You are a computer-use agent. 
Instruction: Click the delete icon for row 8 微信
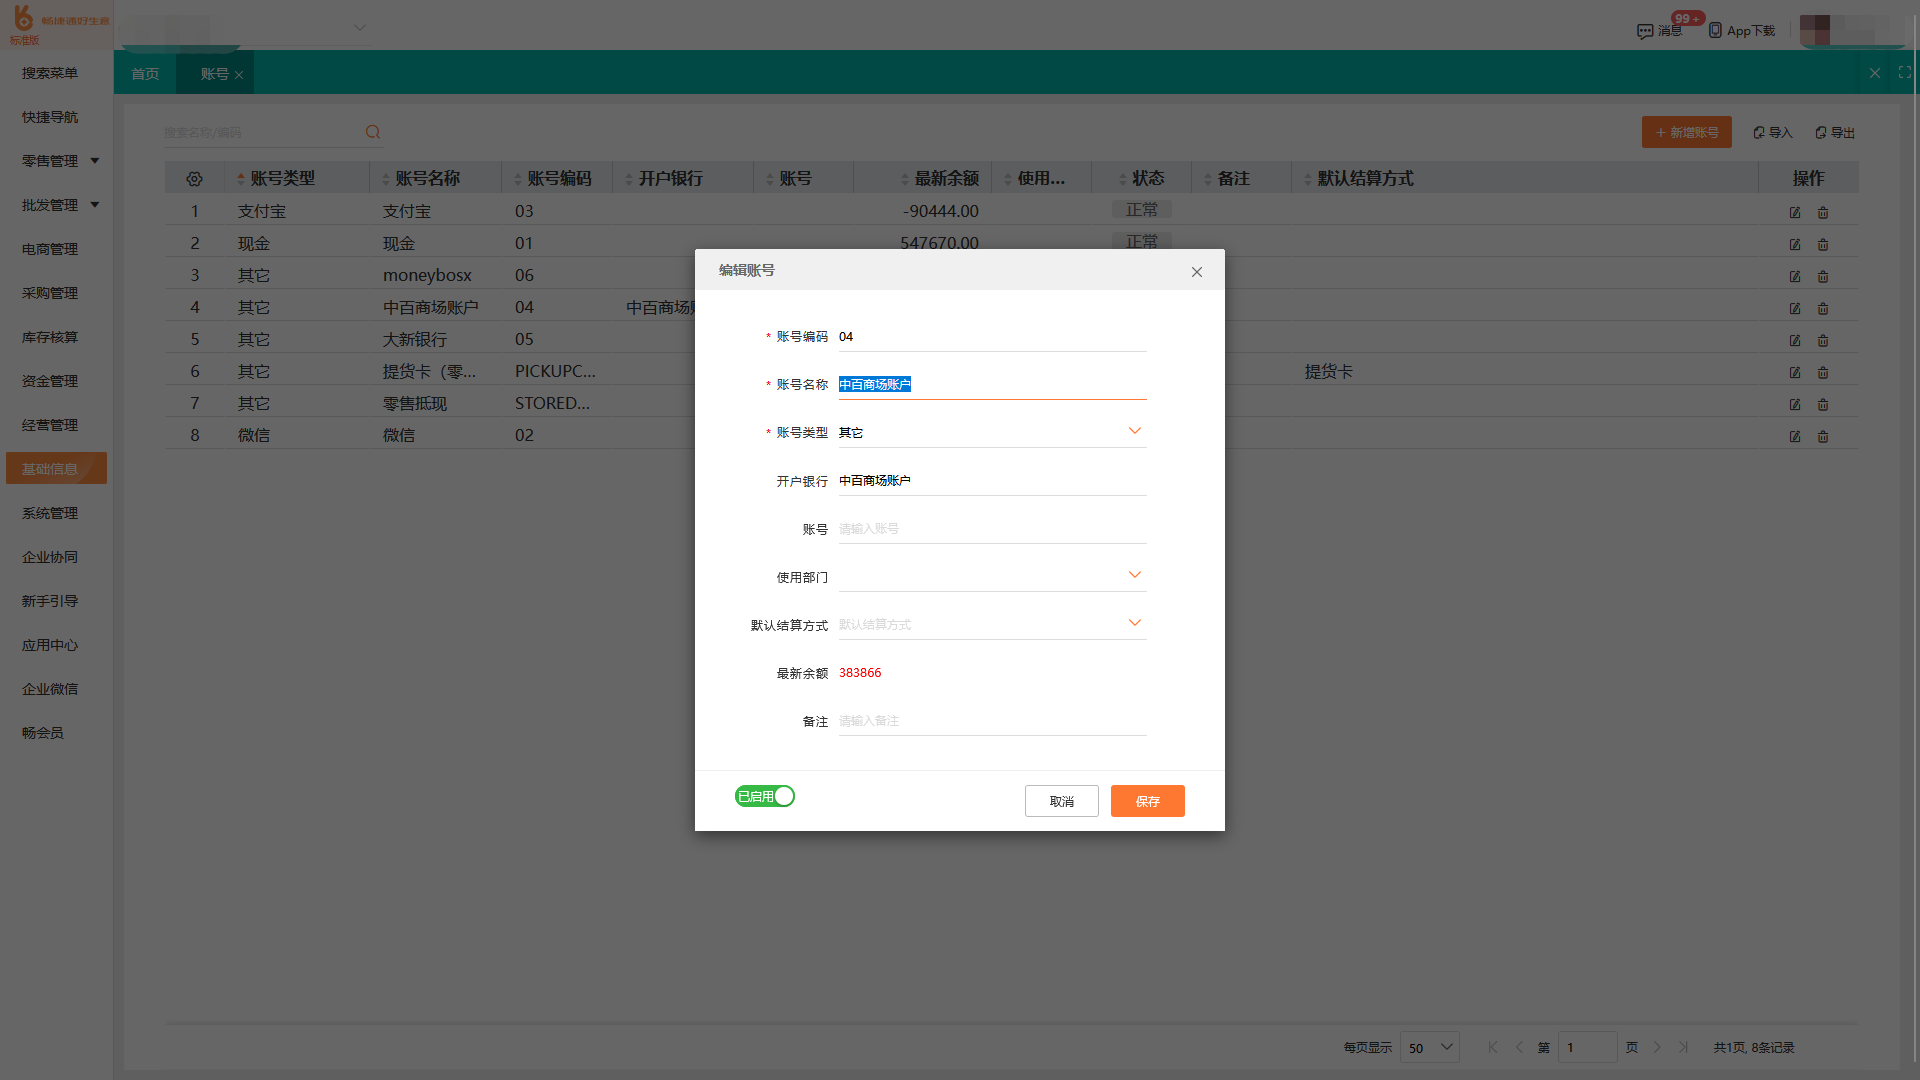click(x=1824, y=436)
